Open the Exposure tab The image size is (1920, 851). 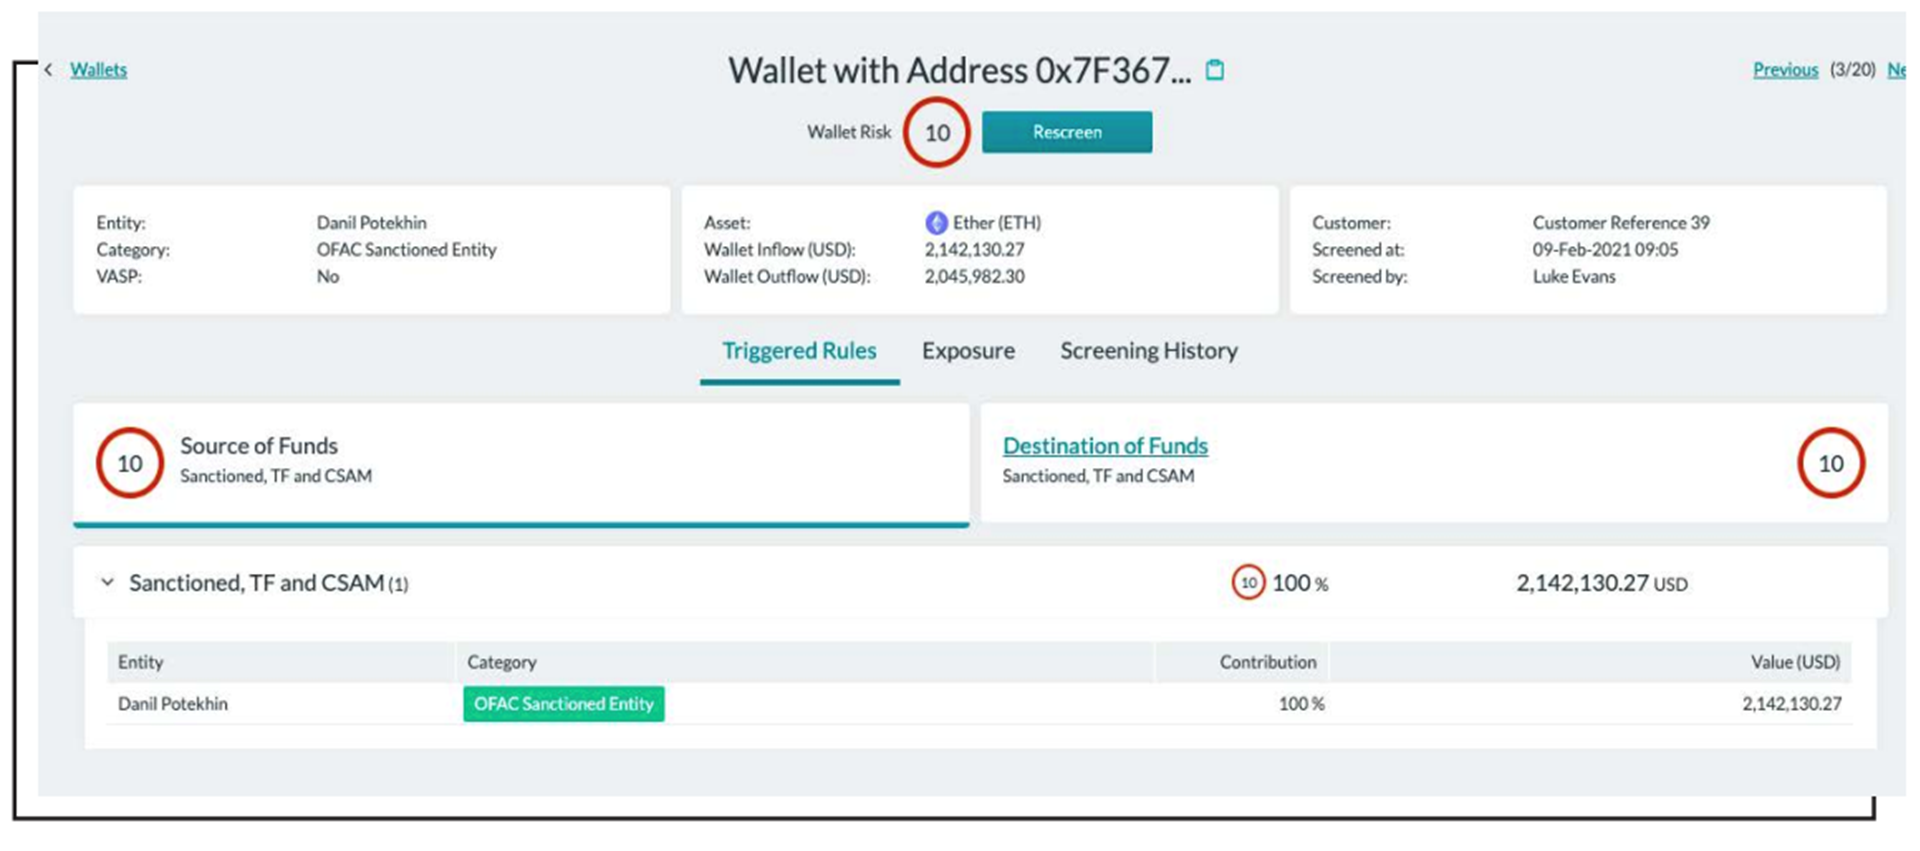(968, 351)
